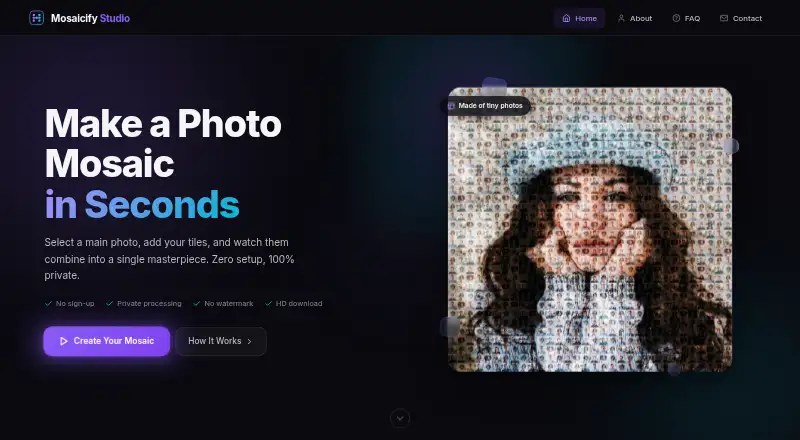Screen dimensions: 800x440
Task: Click the checkmark next to No sign-up
Action: (x=48, y=303)
